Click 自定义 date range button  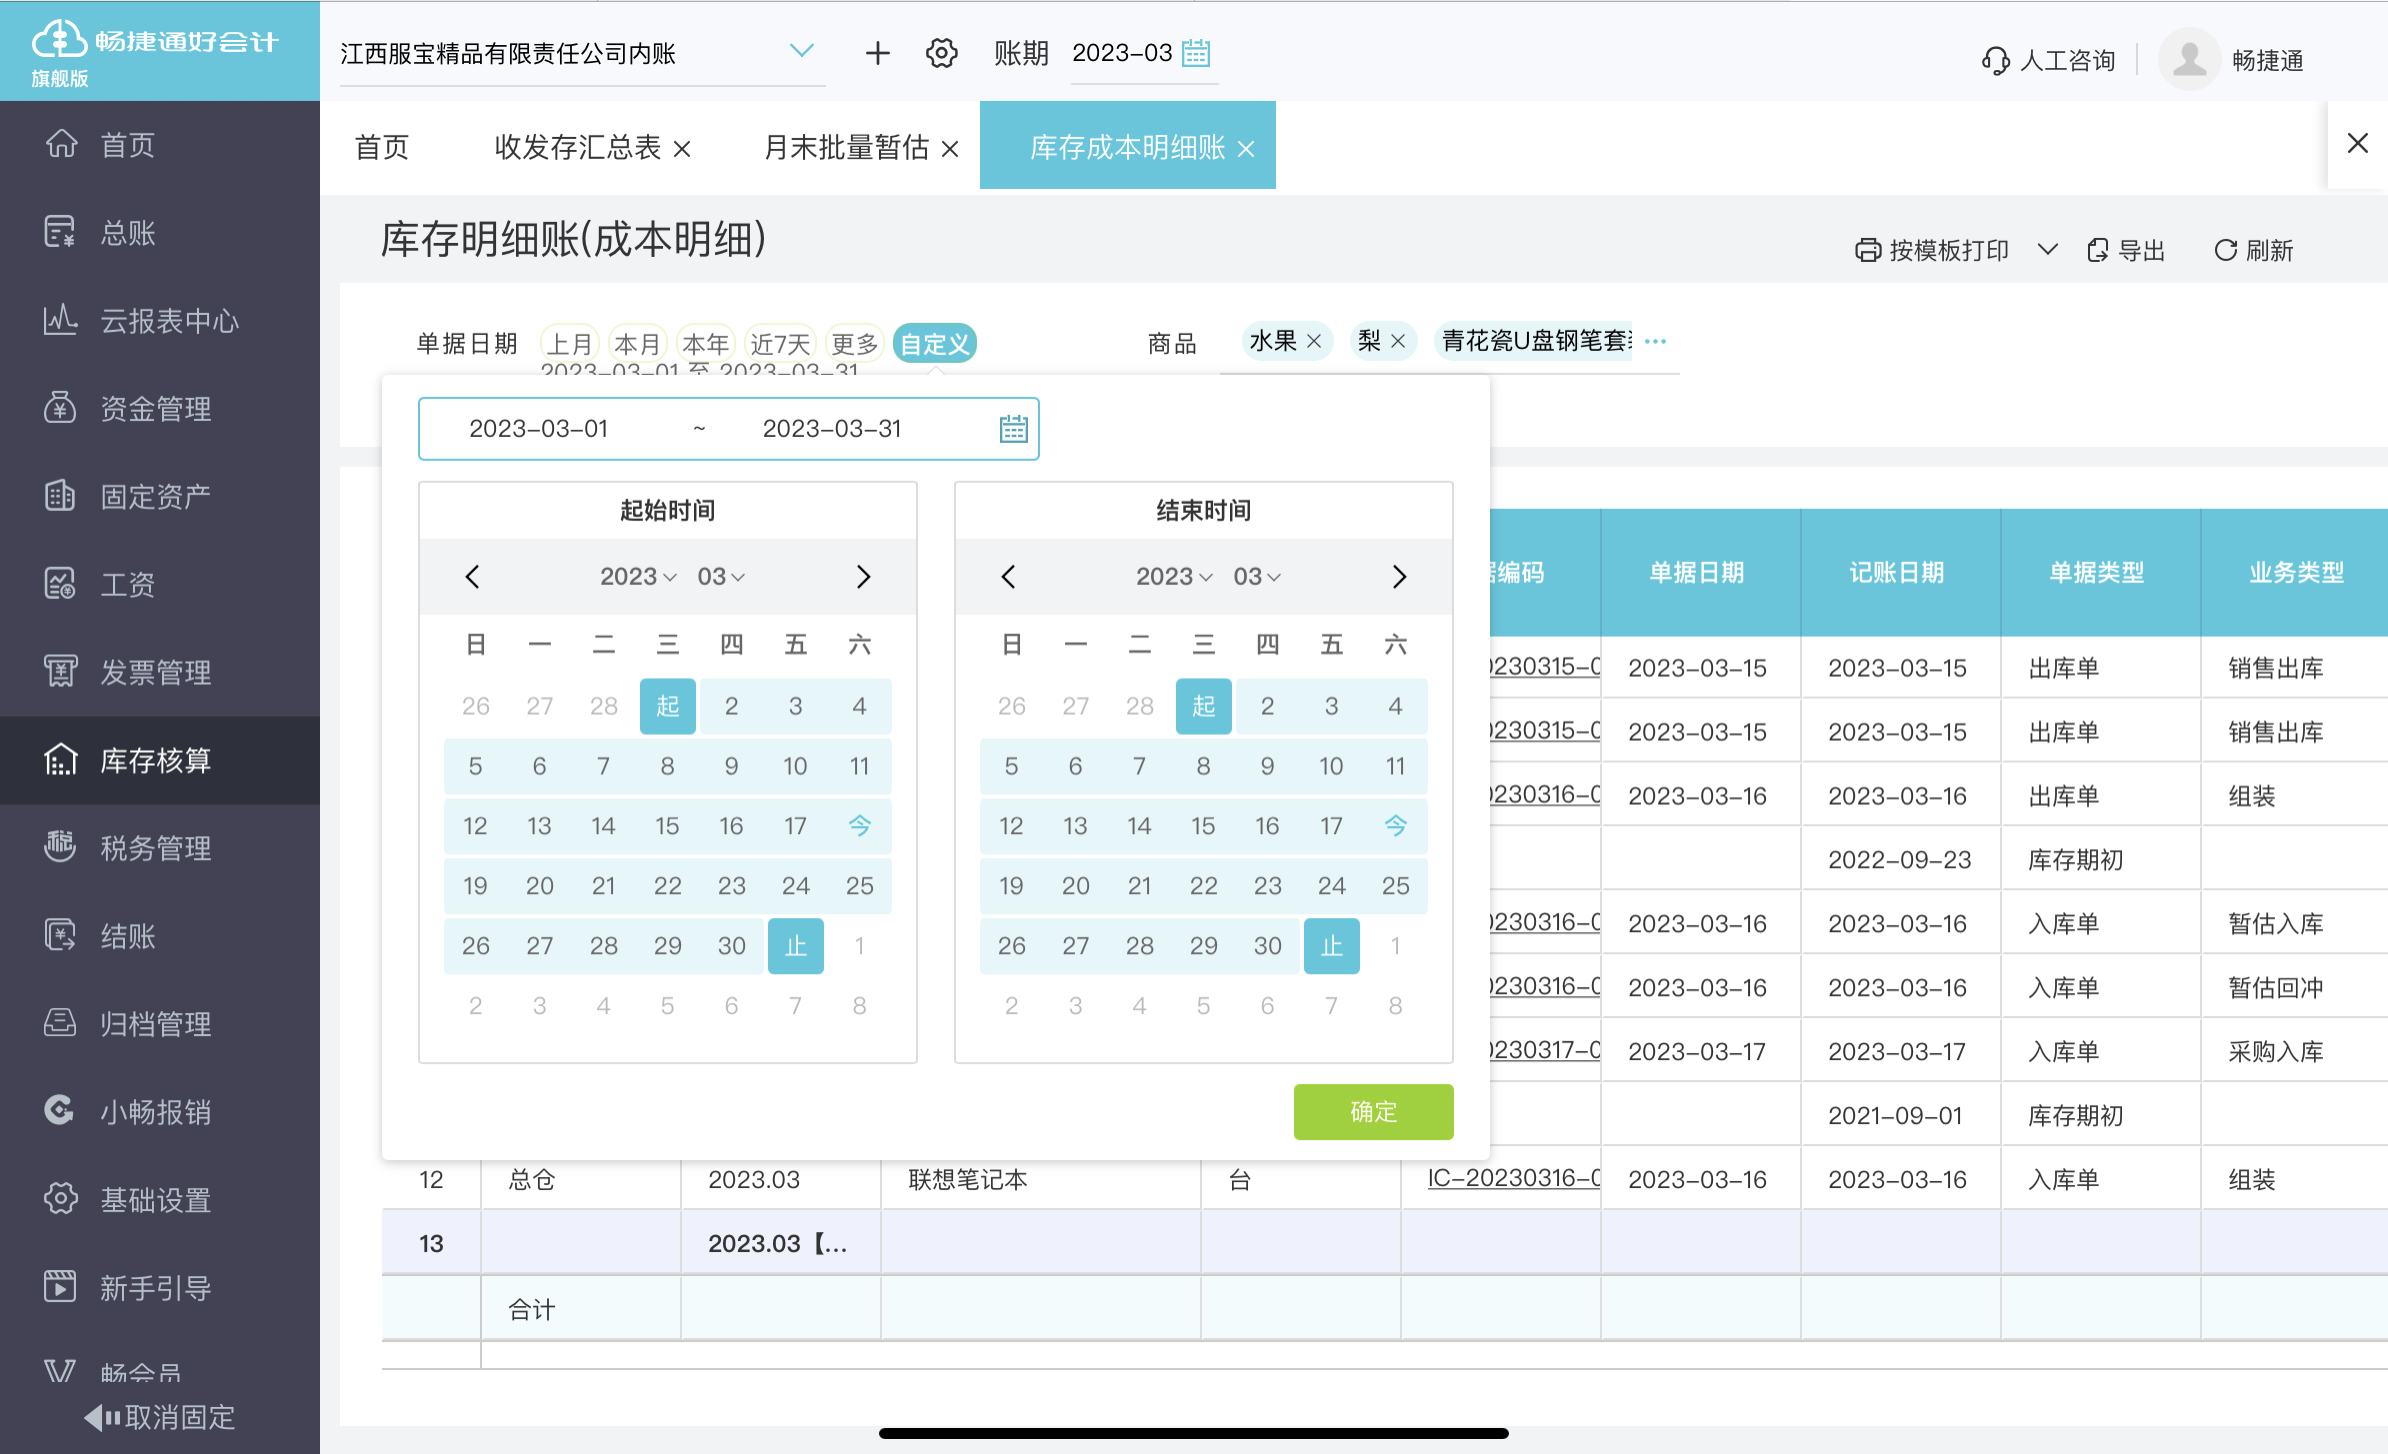[936, 343]
